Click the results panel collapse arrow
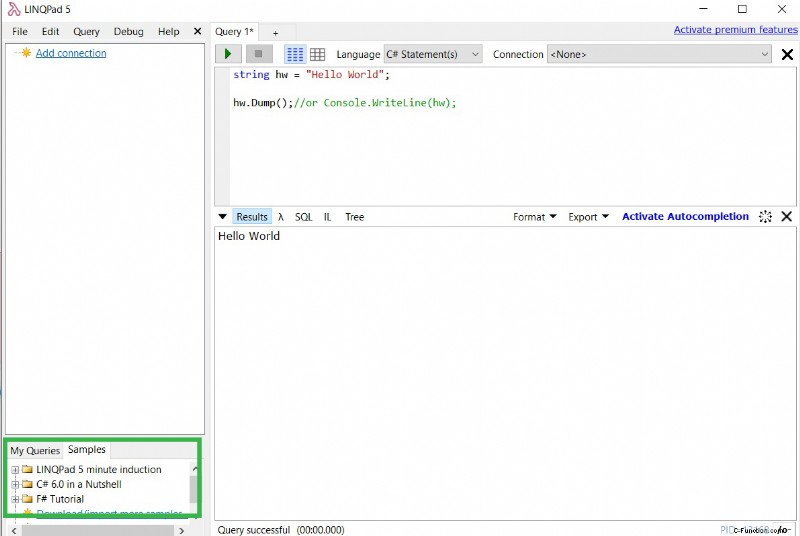The width and height of the screenshot is (800, 536). 222,217
